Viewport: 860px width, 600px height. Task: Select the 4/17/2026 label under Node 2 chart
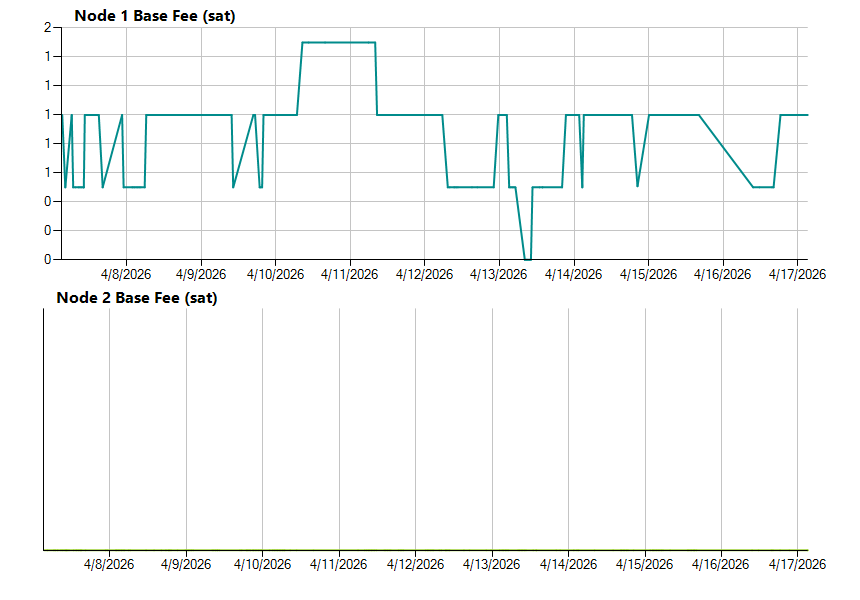point(797,564)
